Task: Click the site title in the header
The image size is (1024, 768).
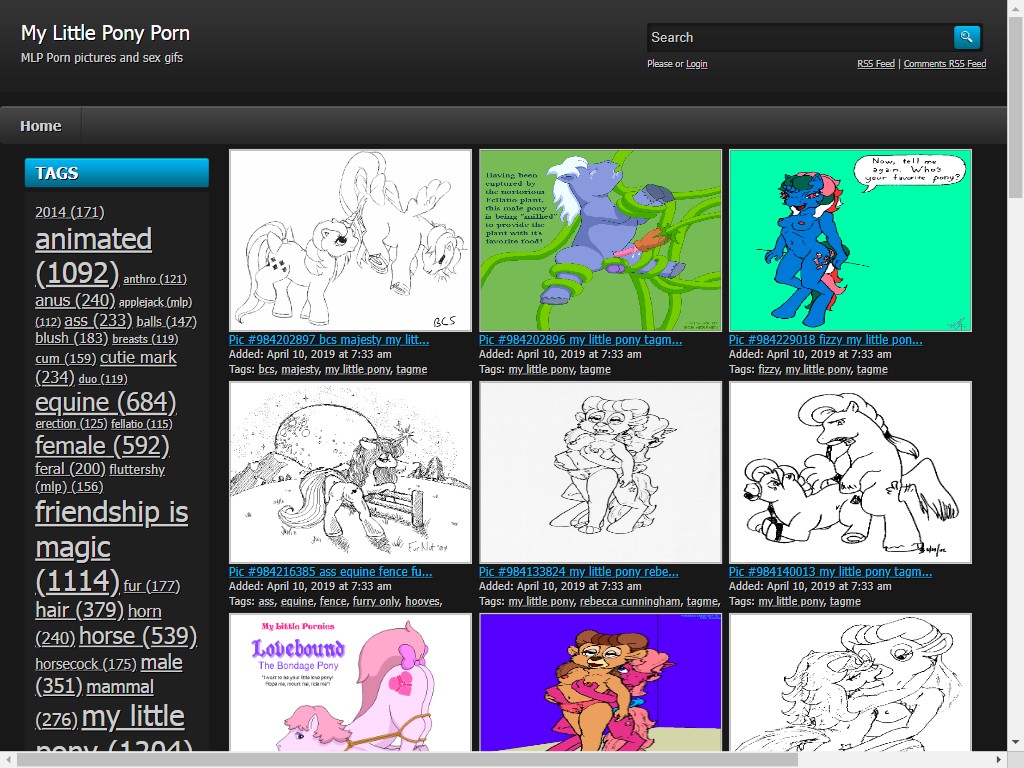Action: (x=105, y=33)
